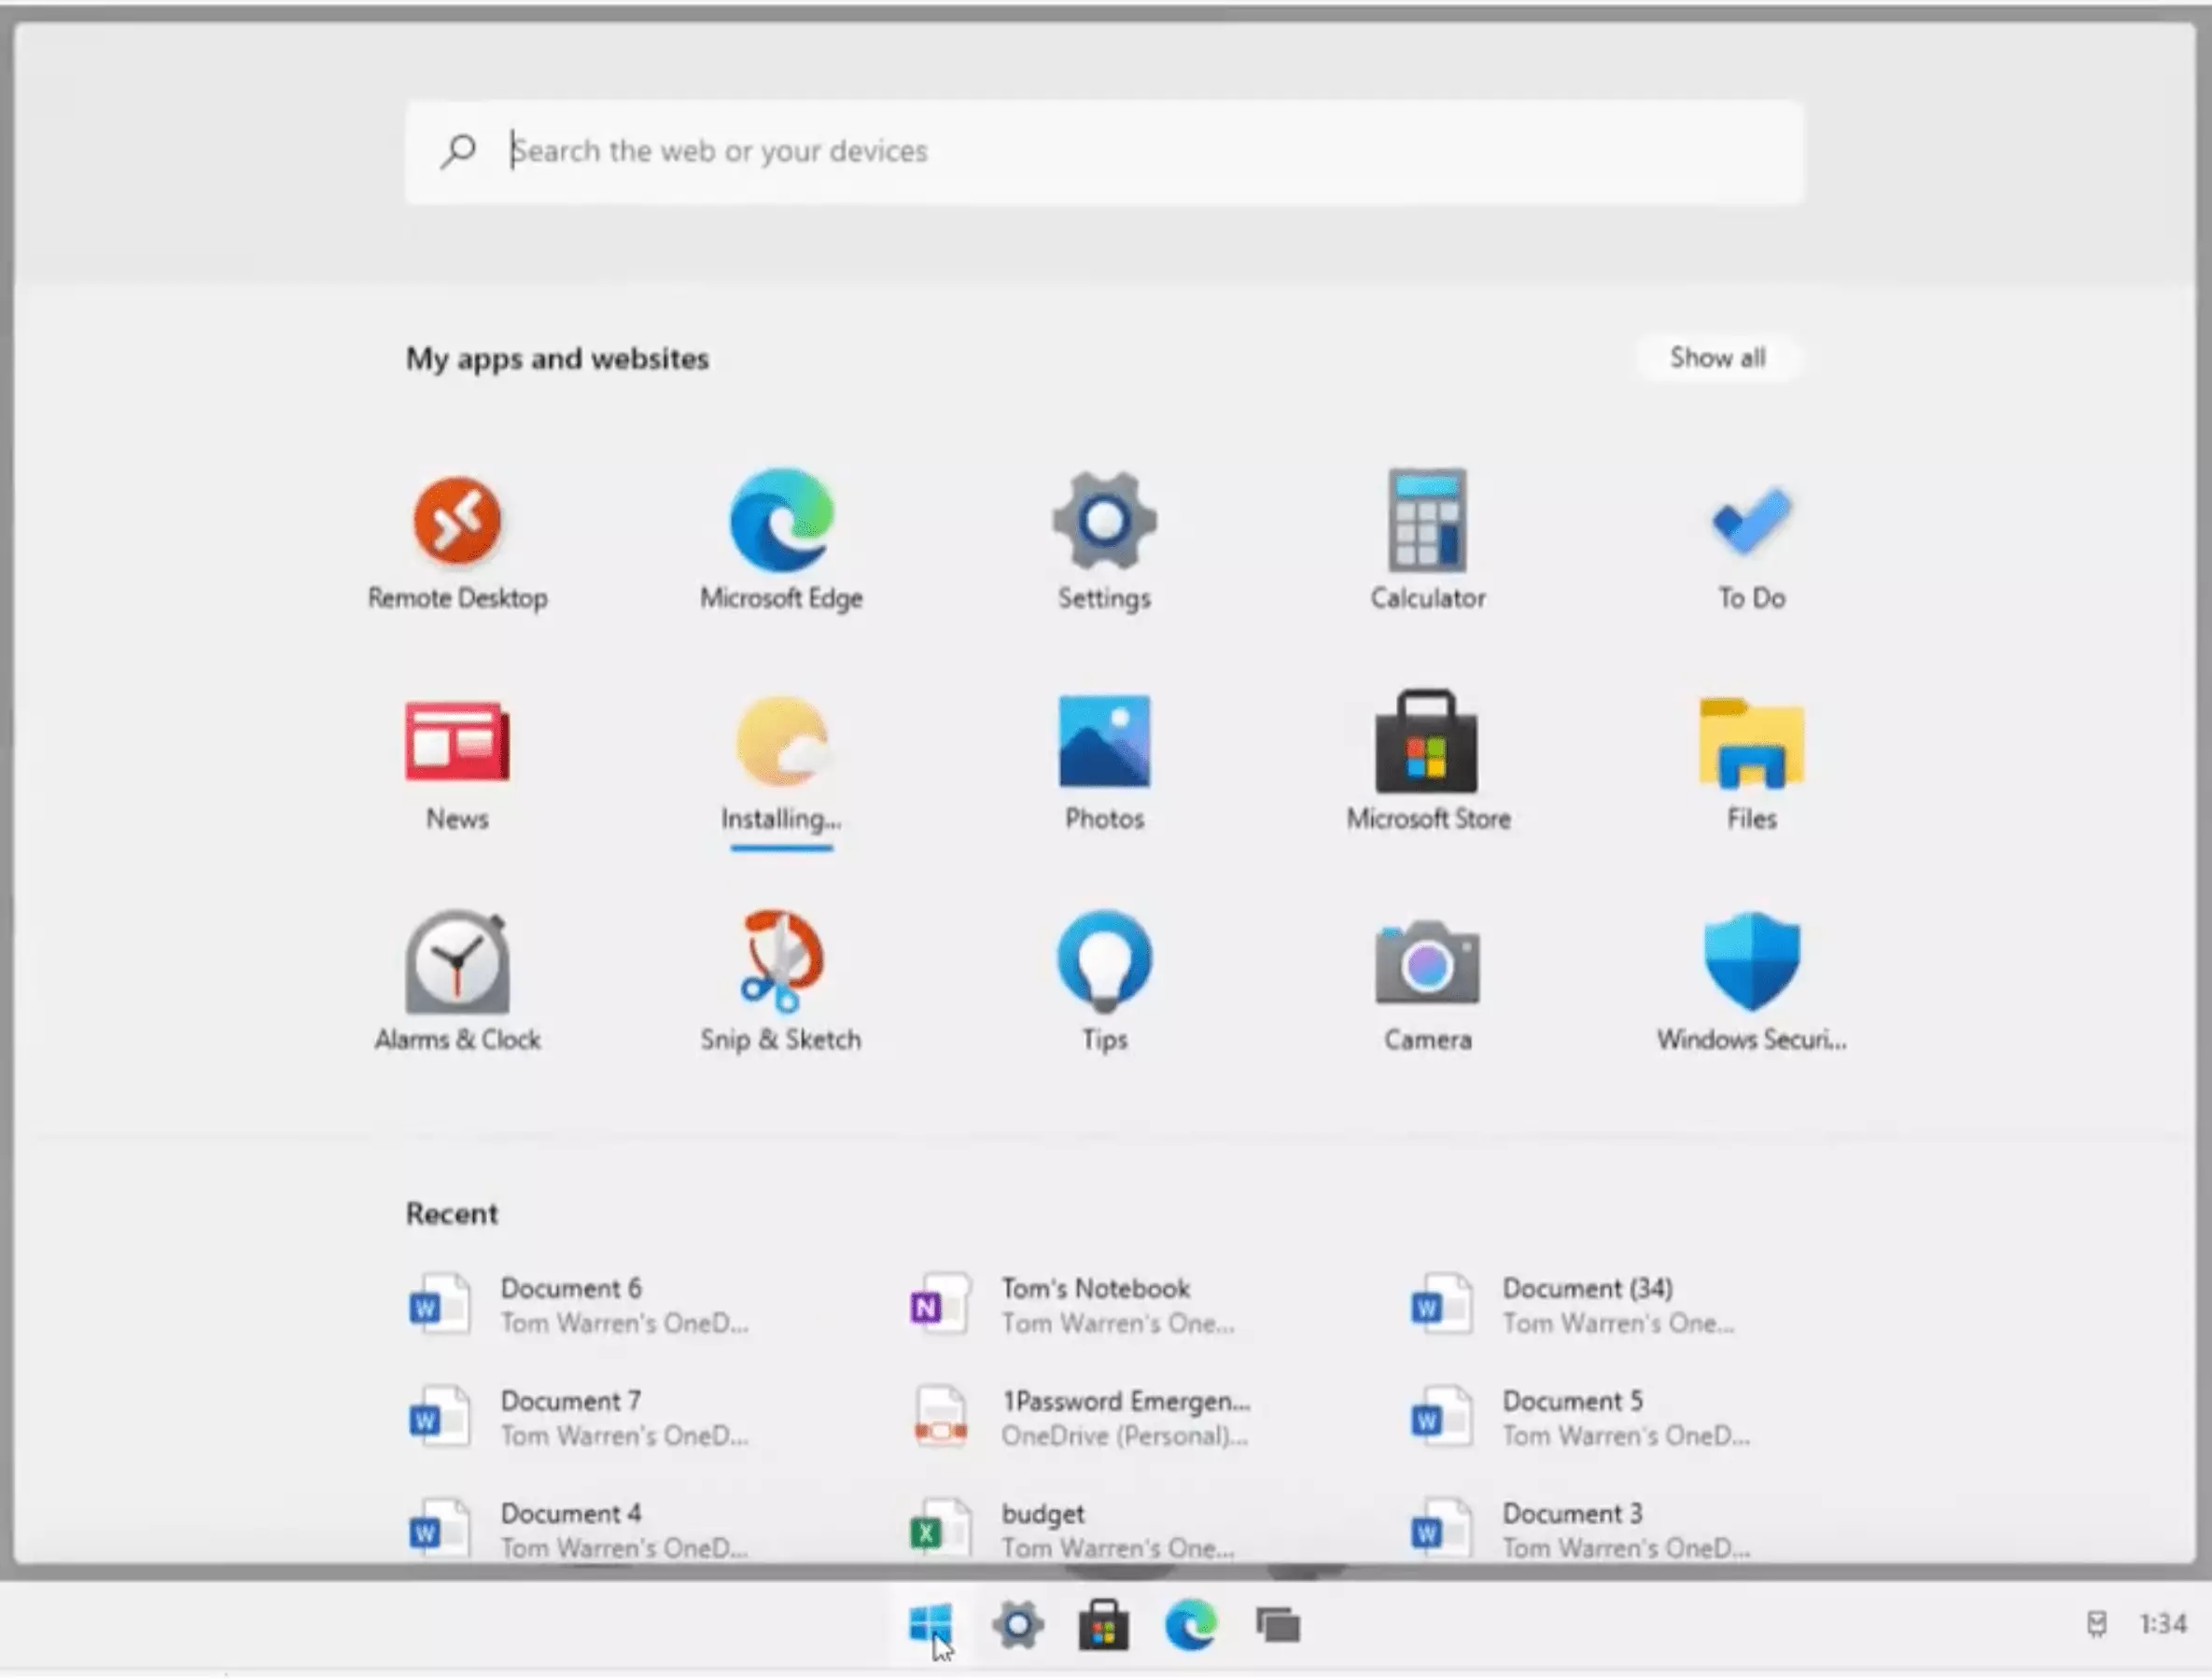Image resolution: width=2212 pixels, height=1680 pixels.
Task: Launch Camera app
Action: click(1427, 977)
